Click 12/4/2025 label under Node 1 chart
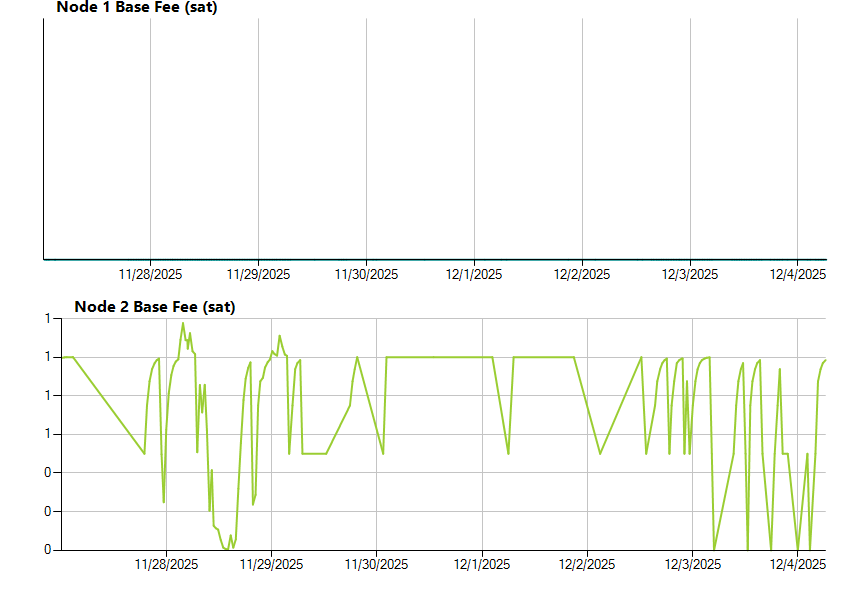Screen dimensions: 860x600 tap(797, 274)
